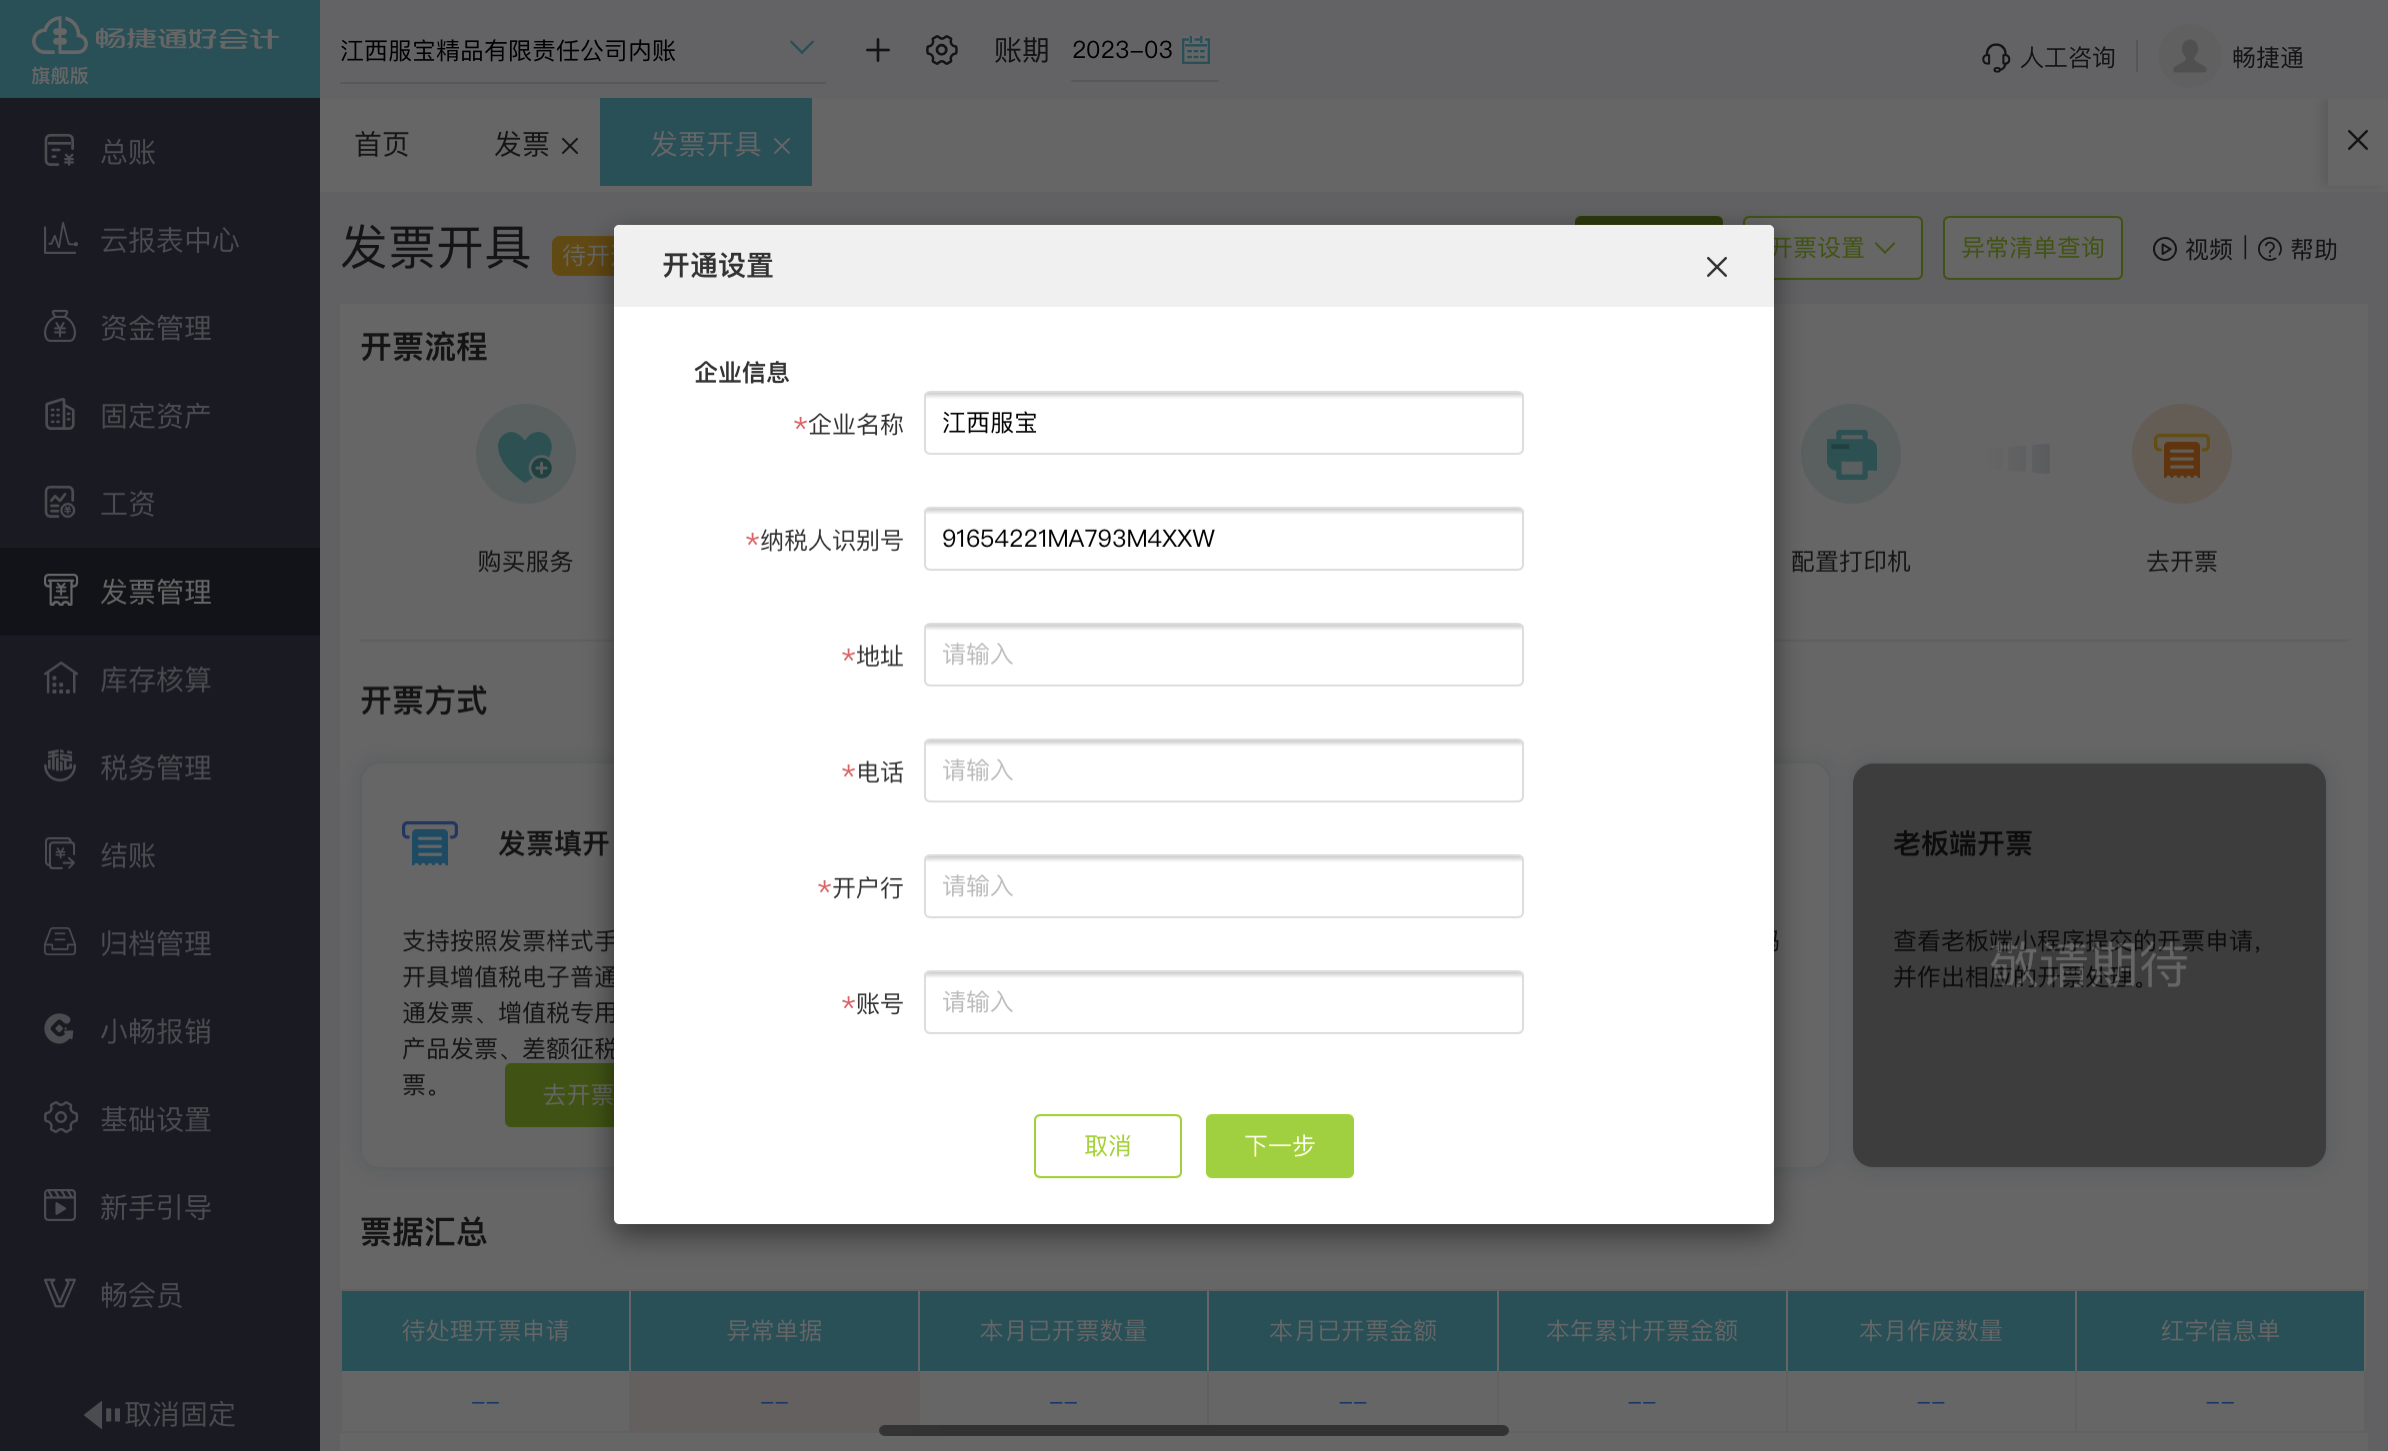
Task: Click 地址 input field in dialog
Action: tap(1221, 655)
